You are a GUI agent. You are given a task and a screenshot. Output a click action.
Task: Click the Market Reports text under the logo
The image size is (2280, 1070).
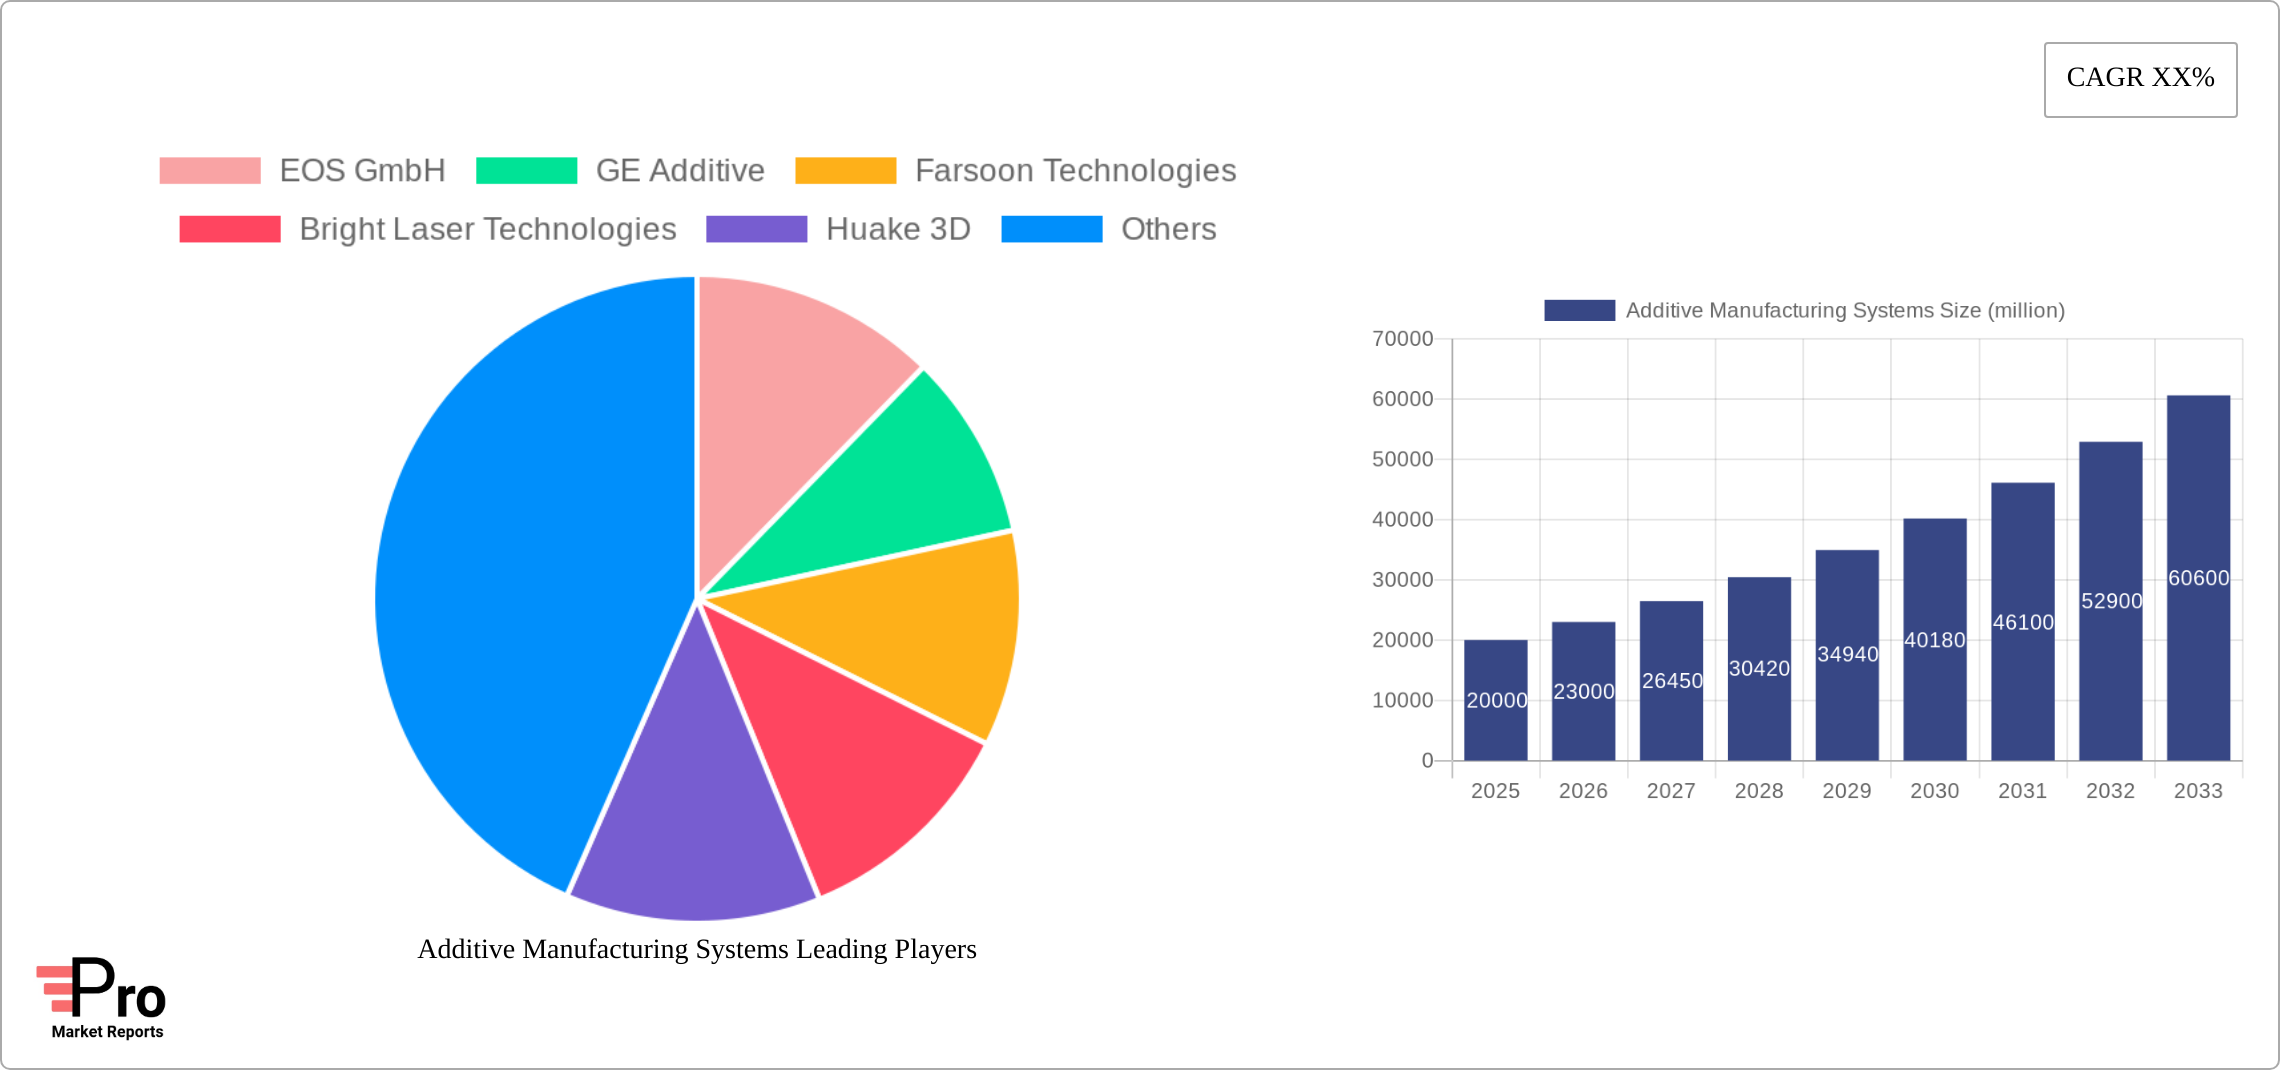(107, 1032)
